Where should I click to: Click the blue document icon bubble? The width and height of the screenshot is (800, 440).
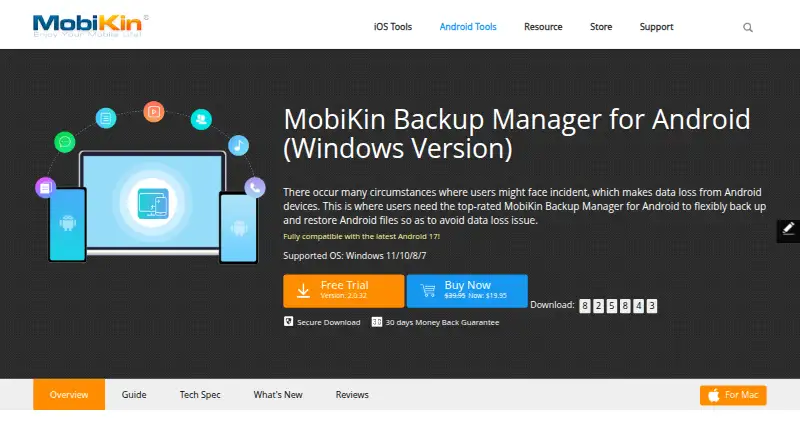coord(106,118)
